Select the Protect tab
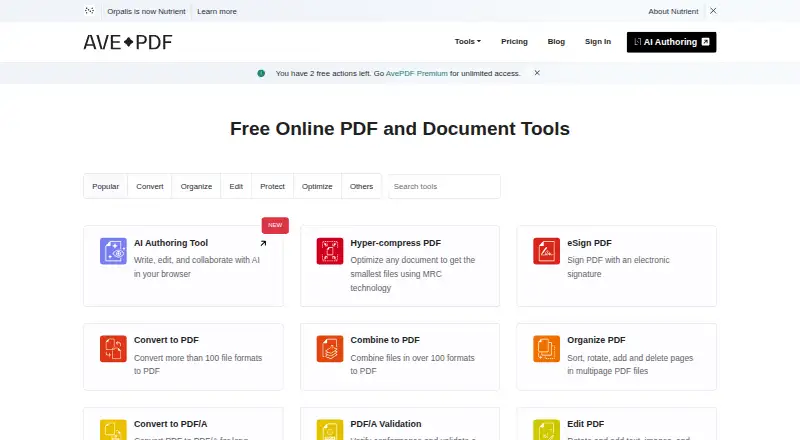The width and height of the screenshot is (800, 440). click(x=272, y=186)
